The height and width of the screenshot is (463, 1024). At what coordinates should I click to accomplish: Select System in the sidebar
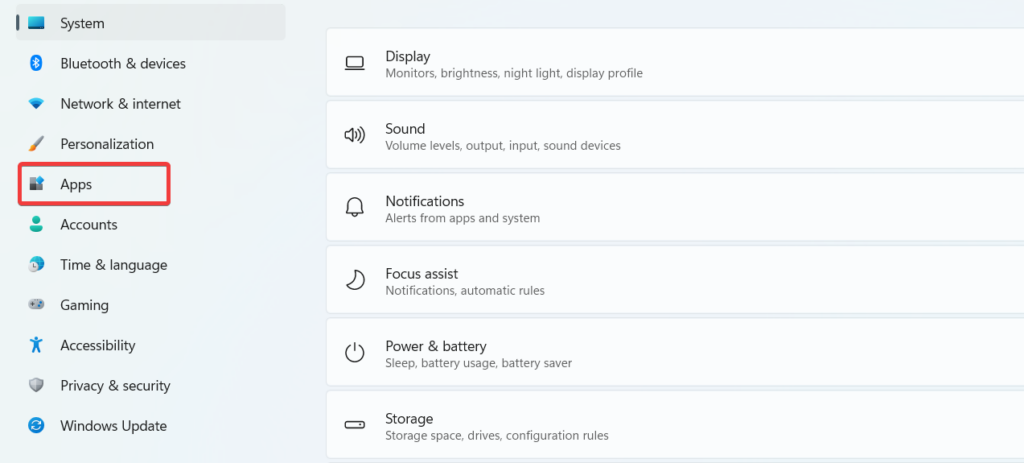tap(151, 23)
